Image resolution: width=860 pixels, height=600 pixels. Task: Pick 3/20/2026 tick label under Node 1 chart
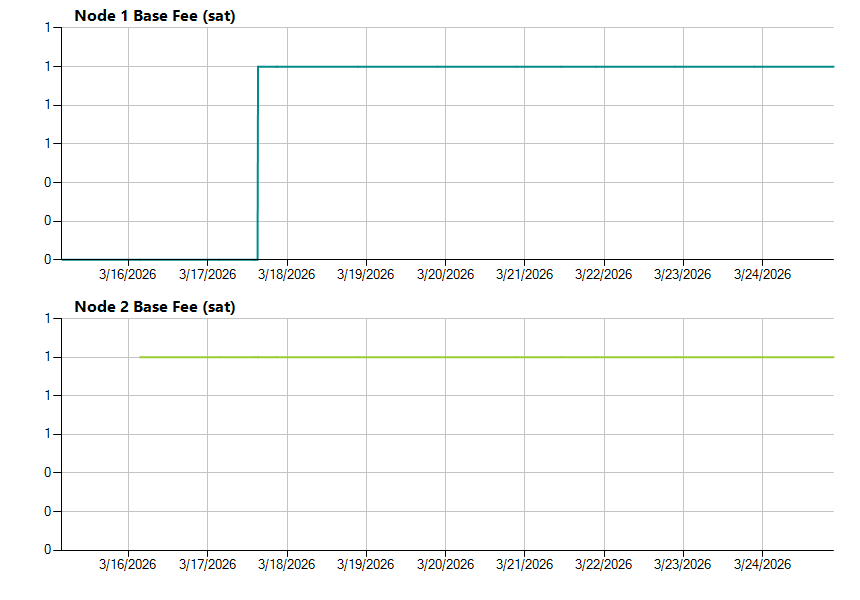tap(445, 274)
